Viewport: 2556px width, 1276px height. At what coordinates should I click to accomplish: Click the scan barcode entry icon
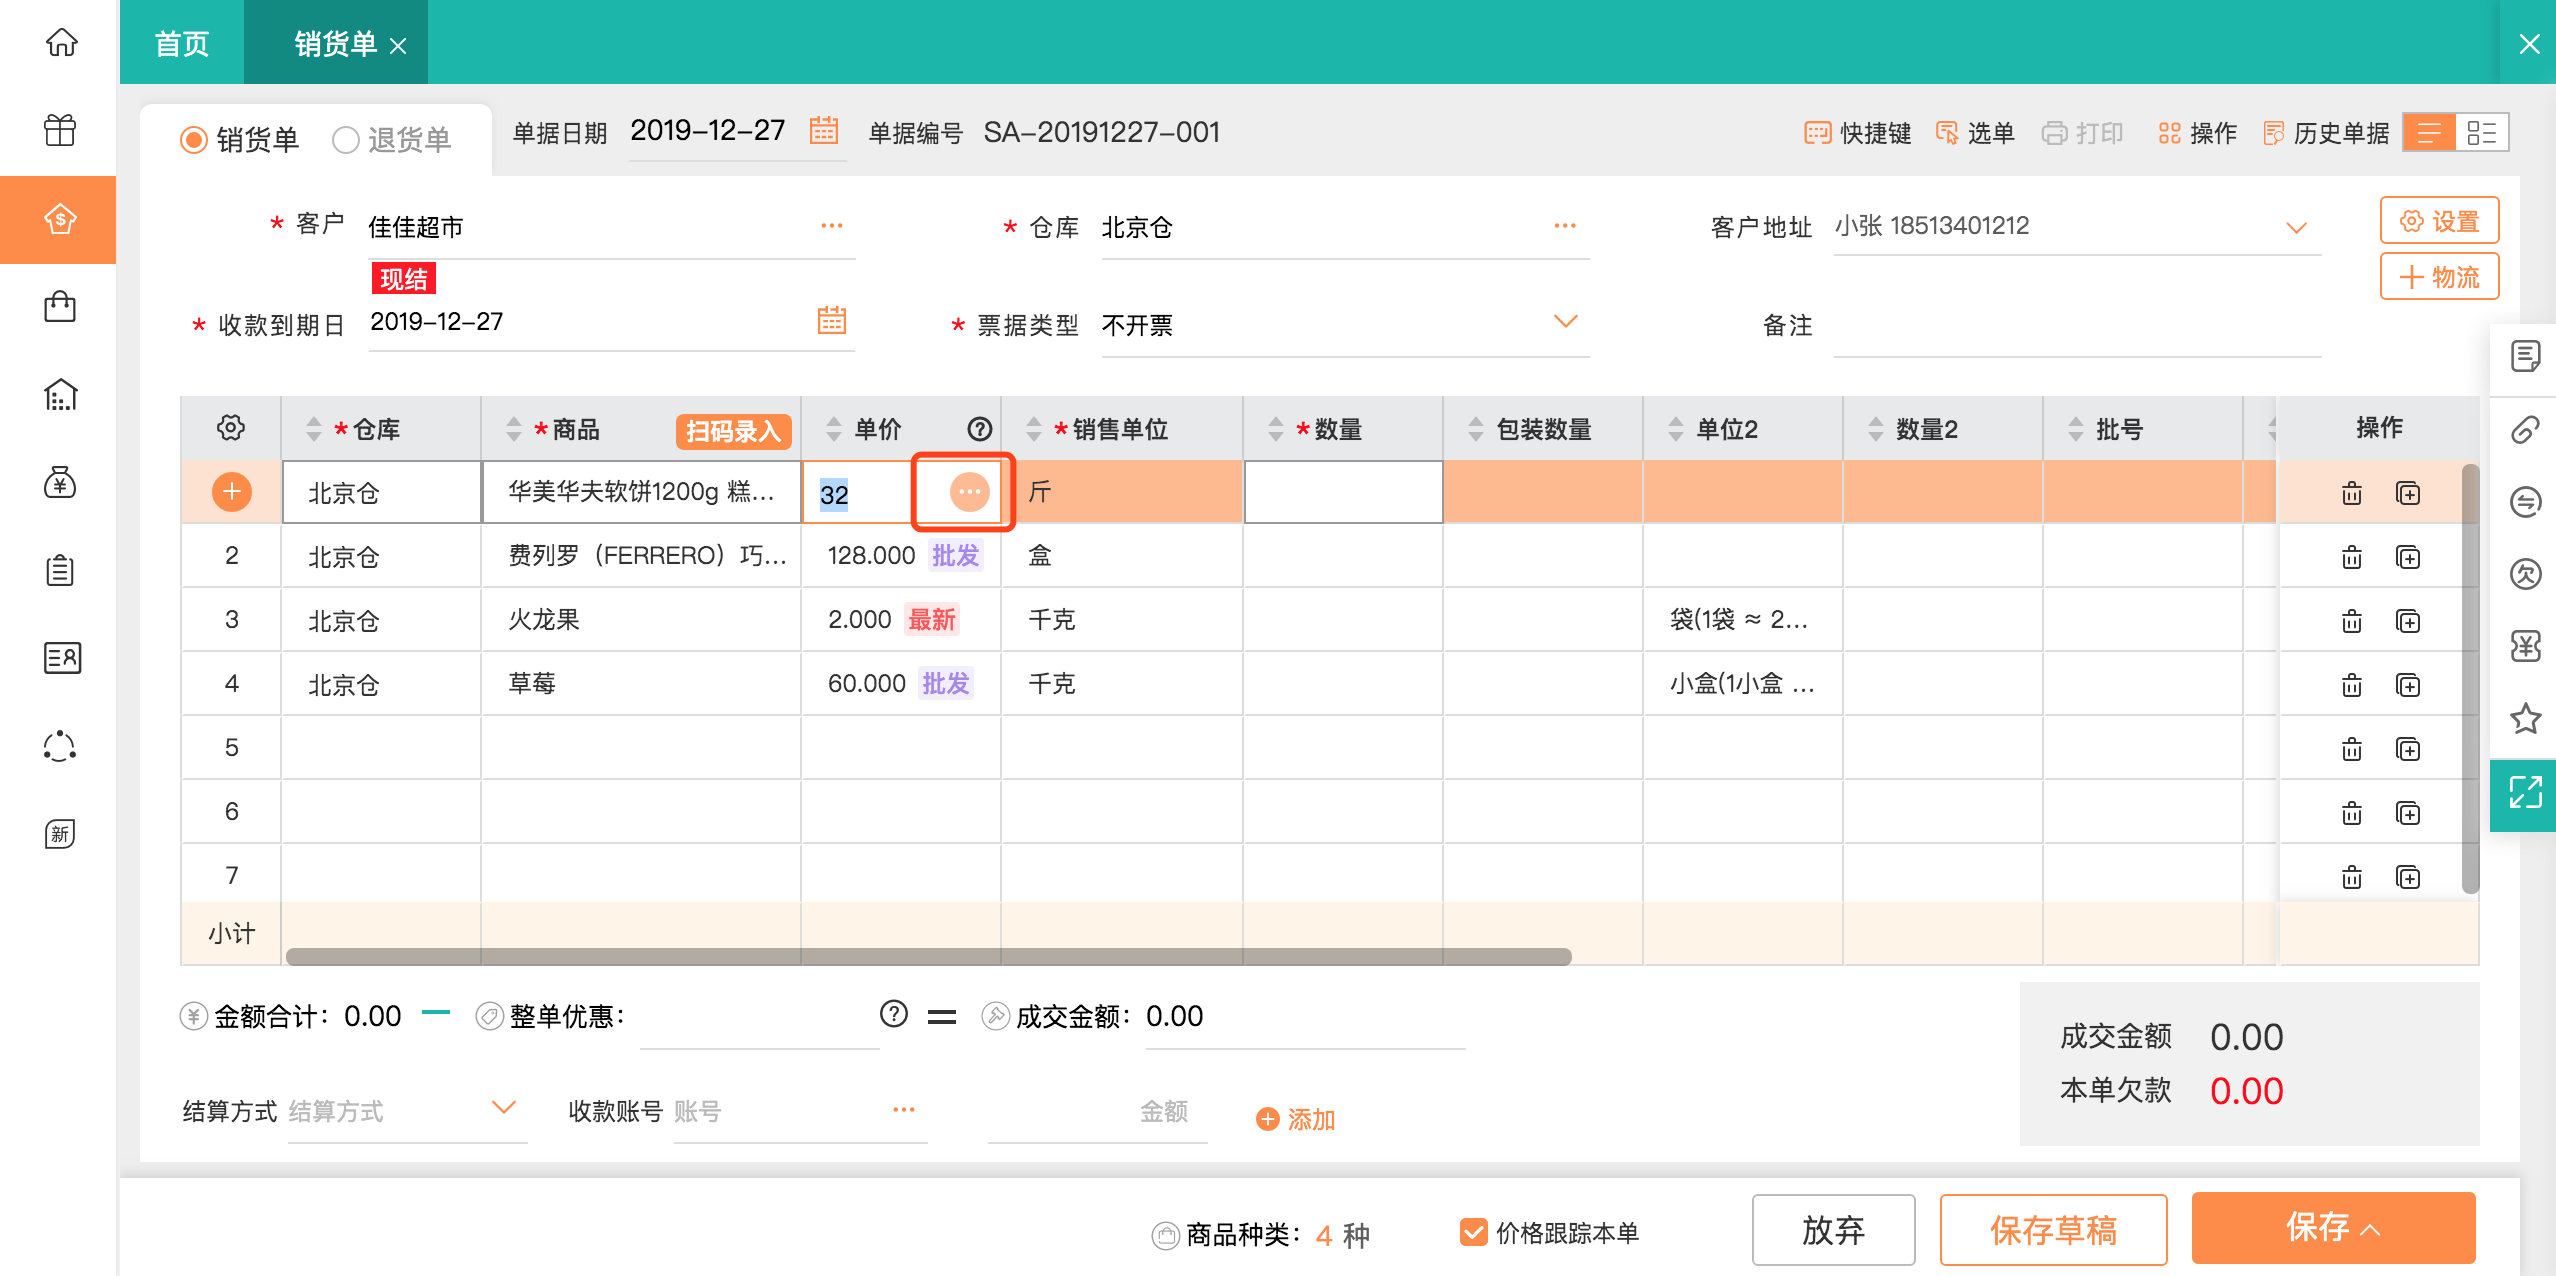[732, 430]
